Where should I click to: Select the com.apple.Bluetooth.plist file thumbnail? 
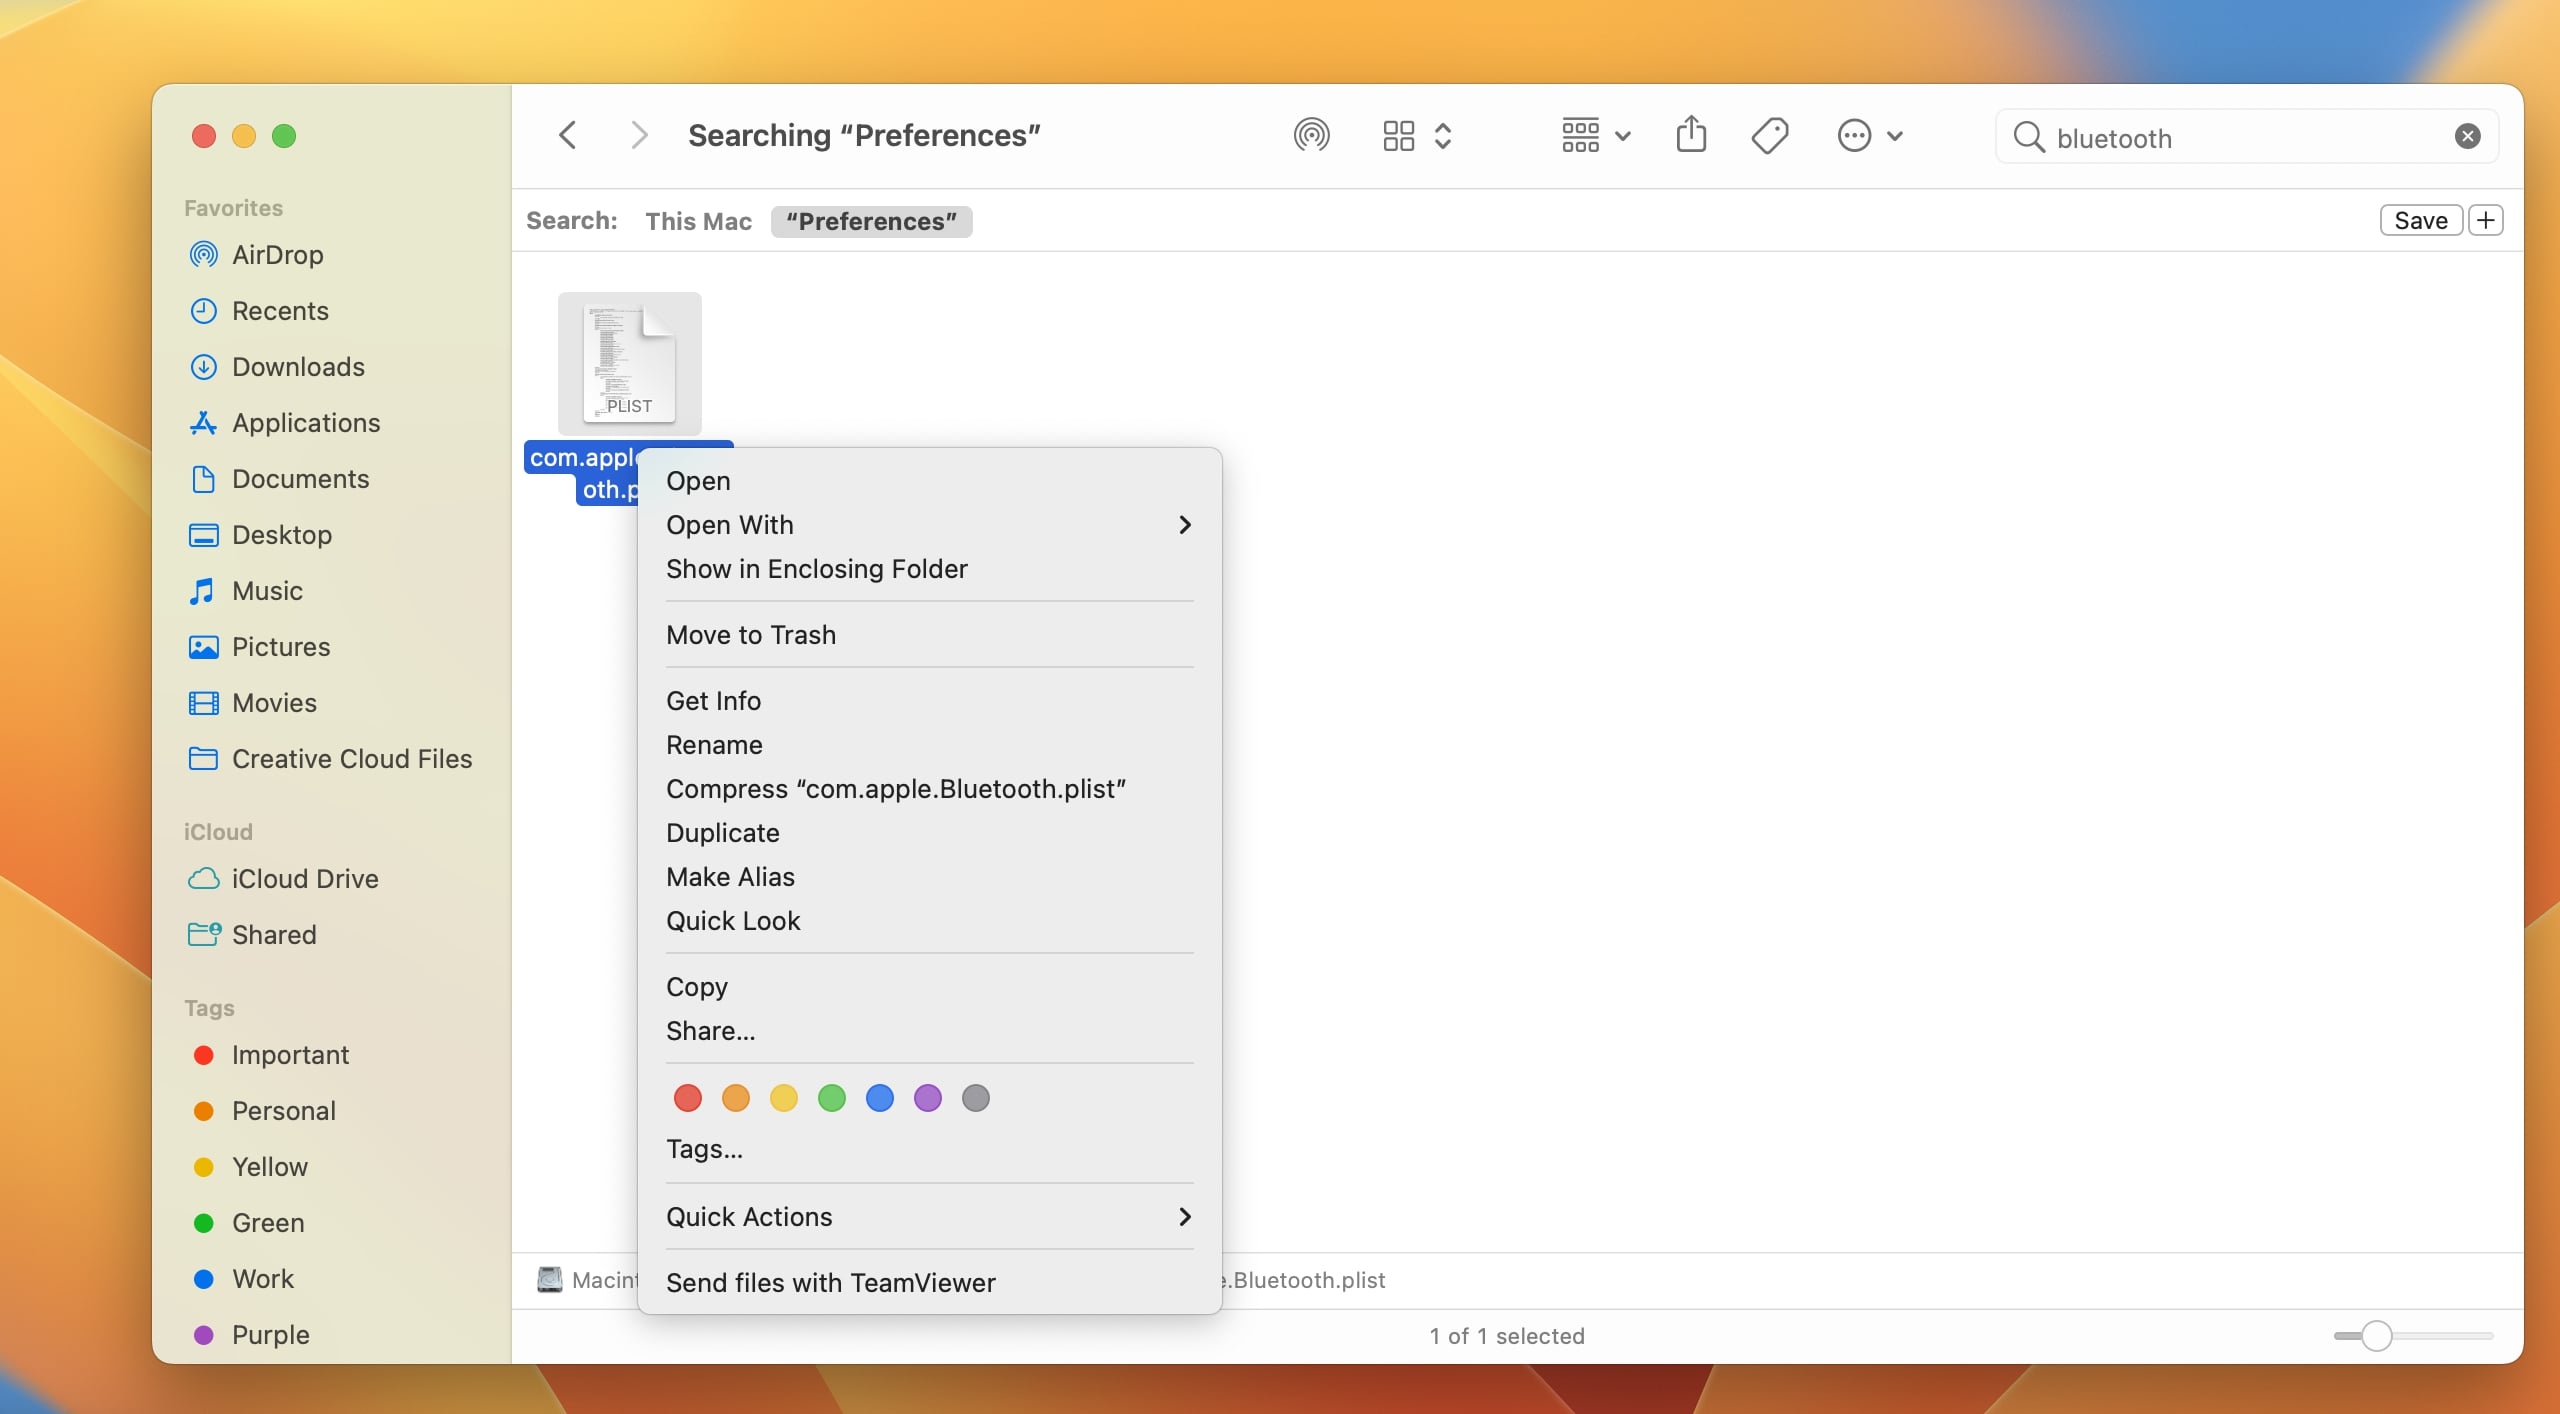pyautogui.click(x=630, y=361)
